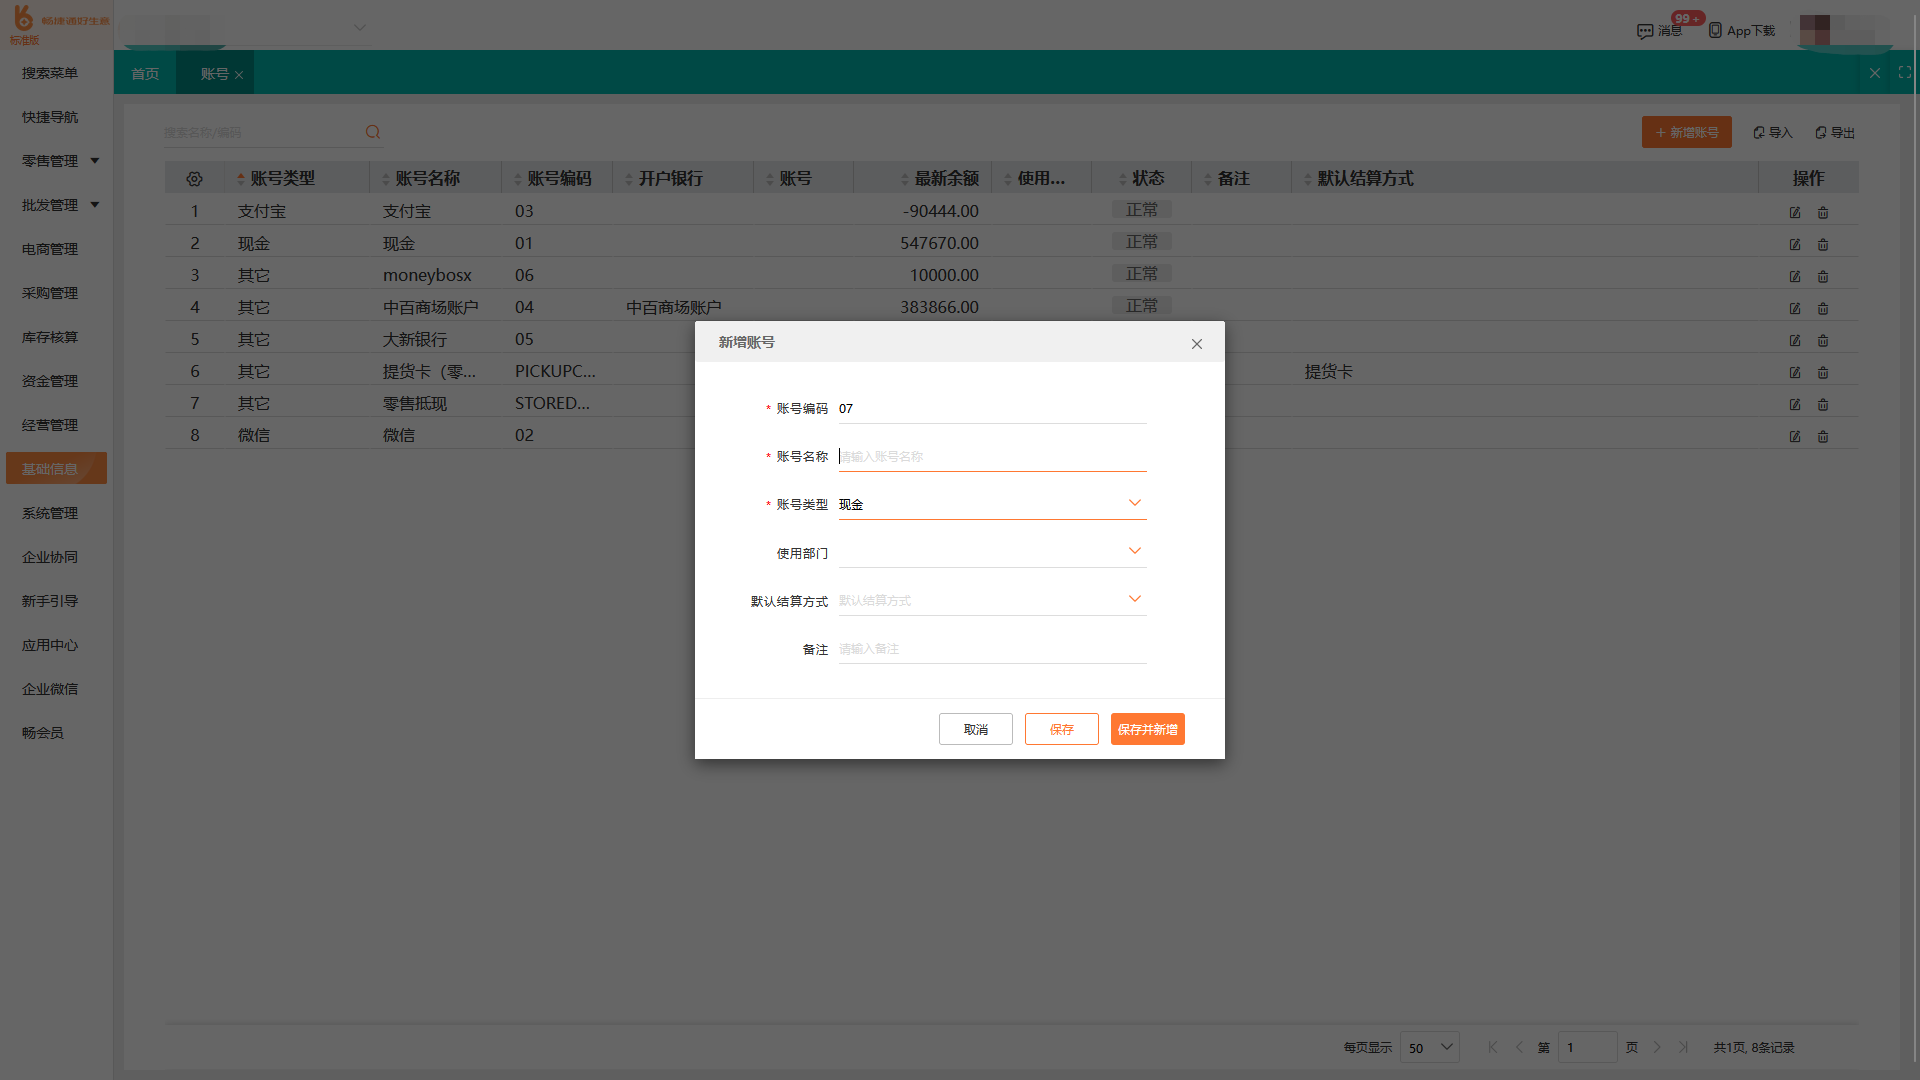Expand the 使用部门 dropdown in dialog
1920x1080 pixels.
pyautogui.click(x=1135, y=551)
